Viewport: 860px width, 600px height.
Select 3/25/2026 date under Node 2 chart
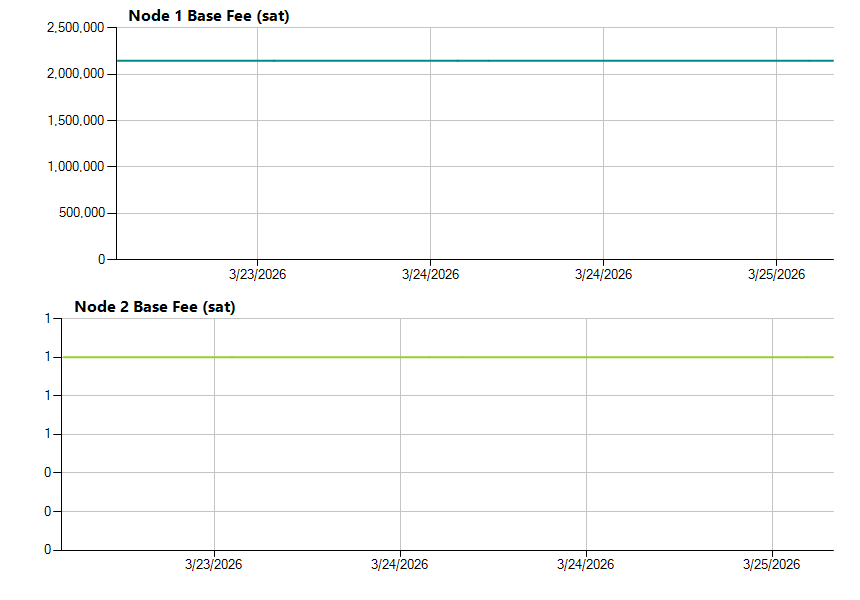pyautogui.click(x=771, y=565)
